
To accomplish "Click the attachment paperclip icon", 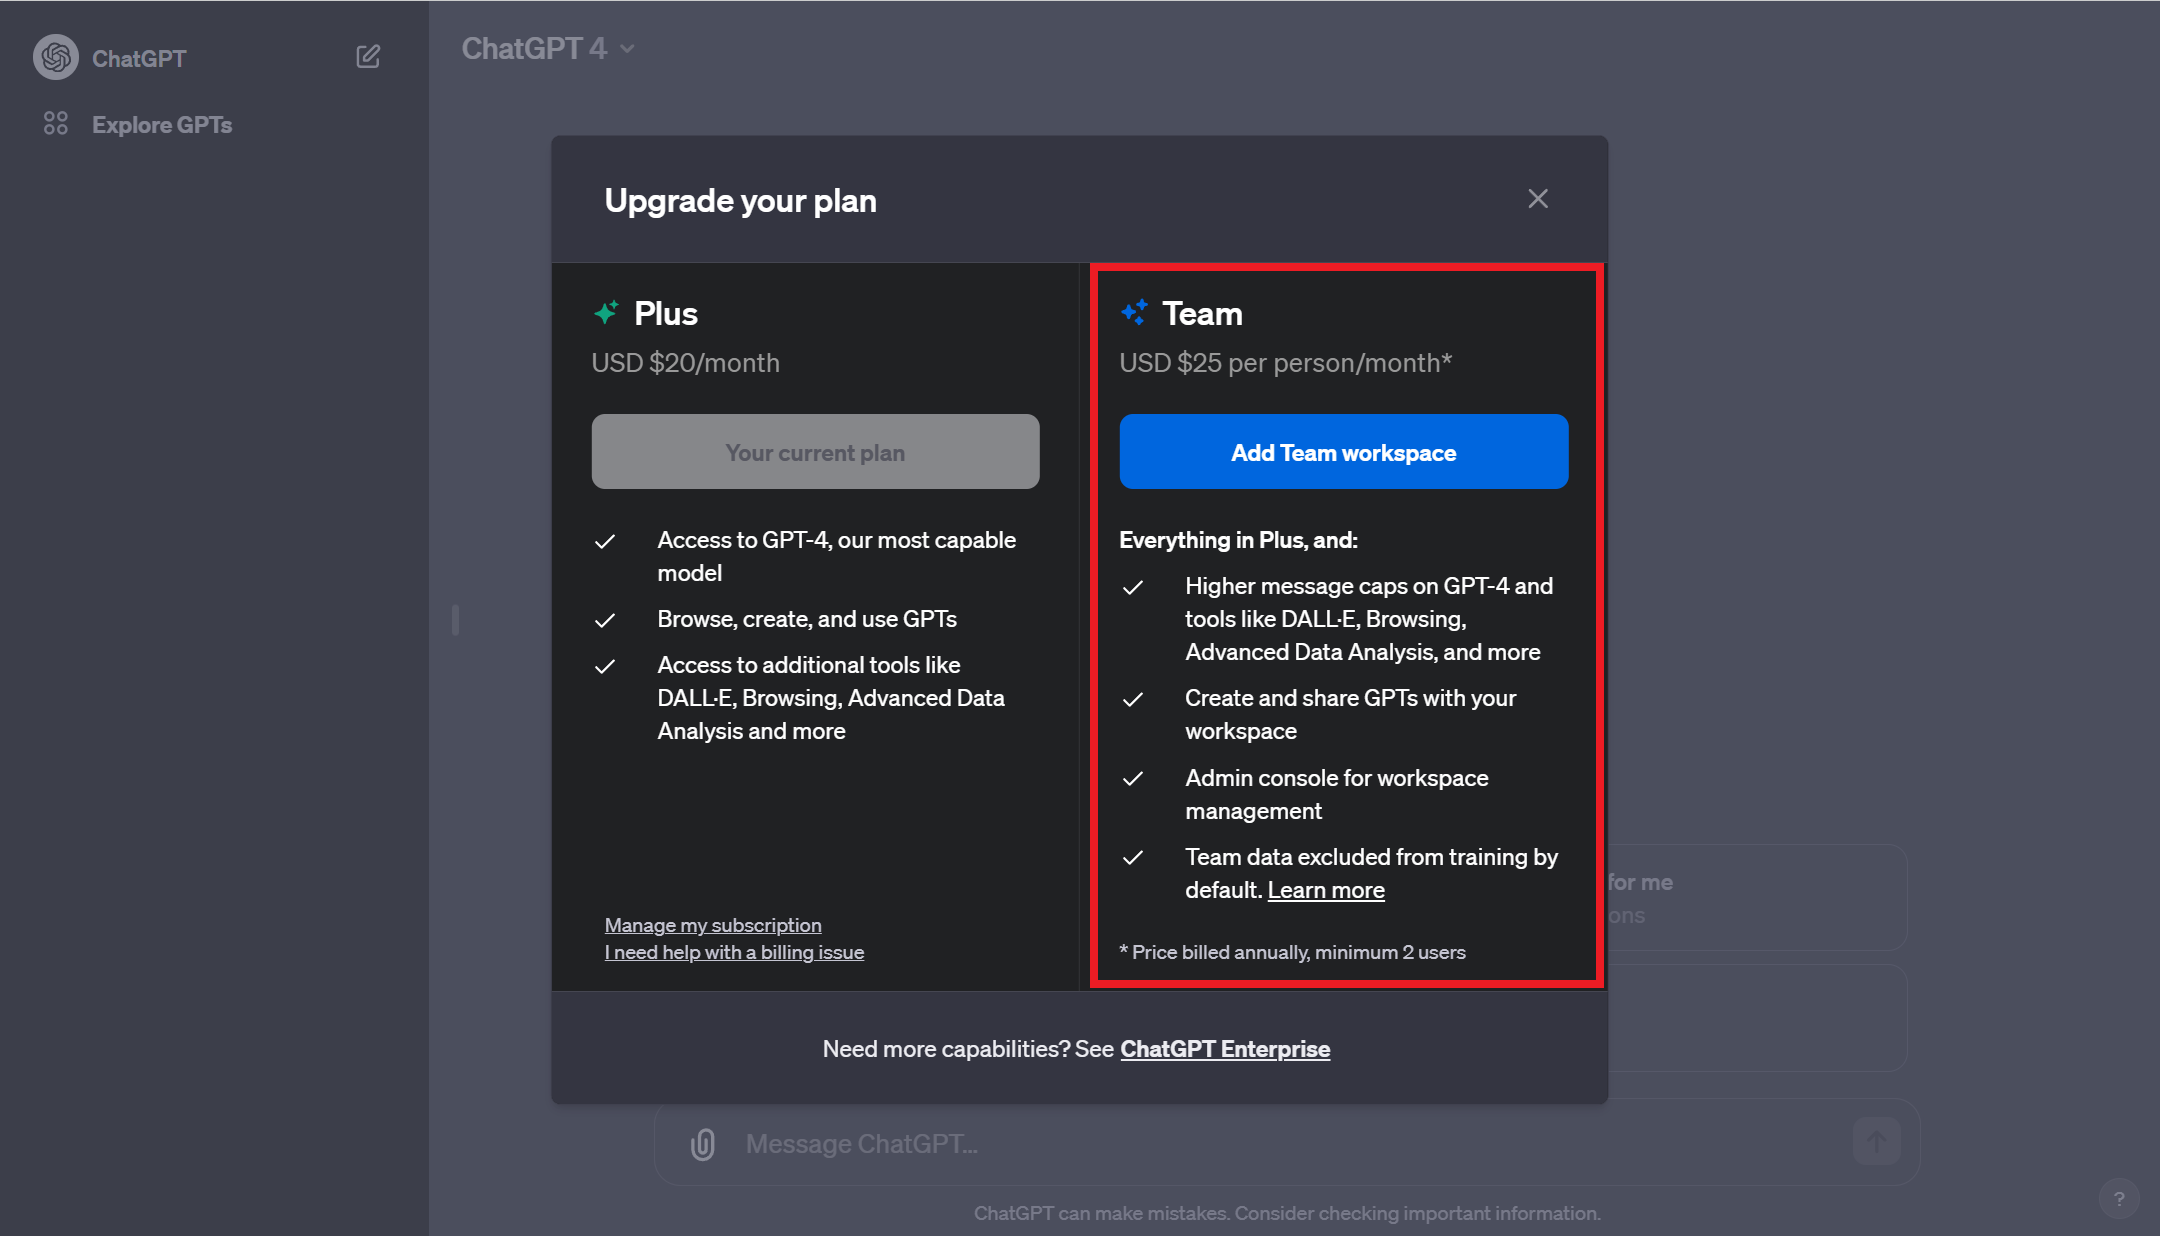I will coord(703,1145).
